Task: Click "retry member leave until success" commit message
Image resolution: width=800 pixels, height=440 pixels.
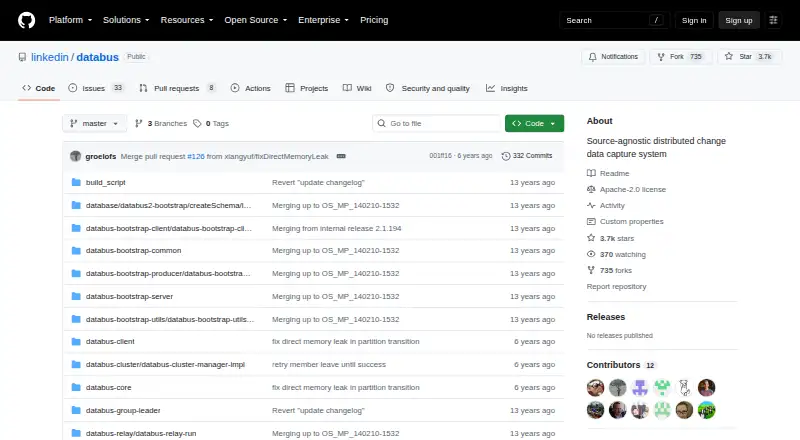Action: (x=329, y=364)
